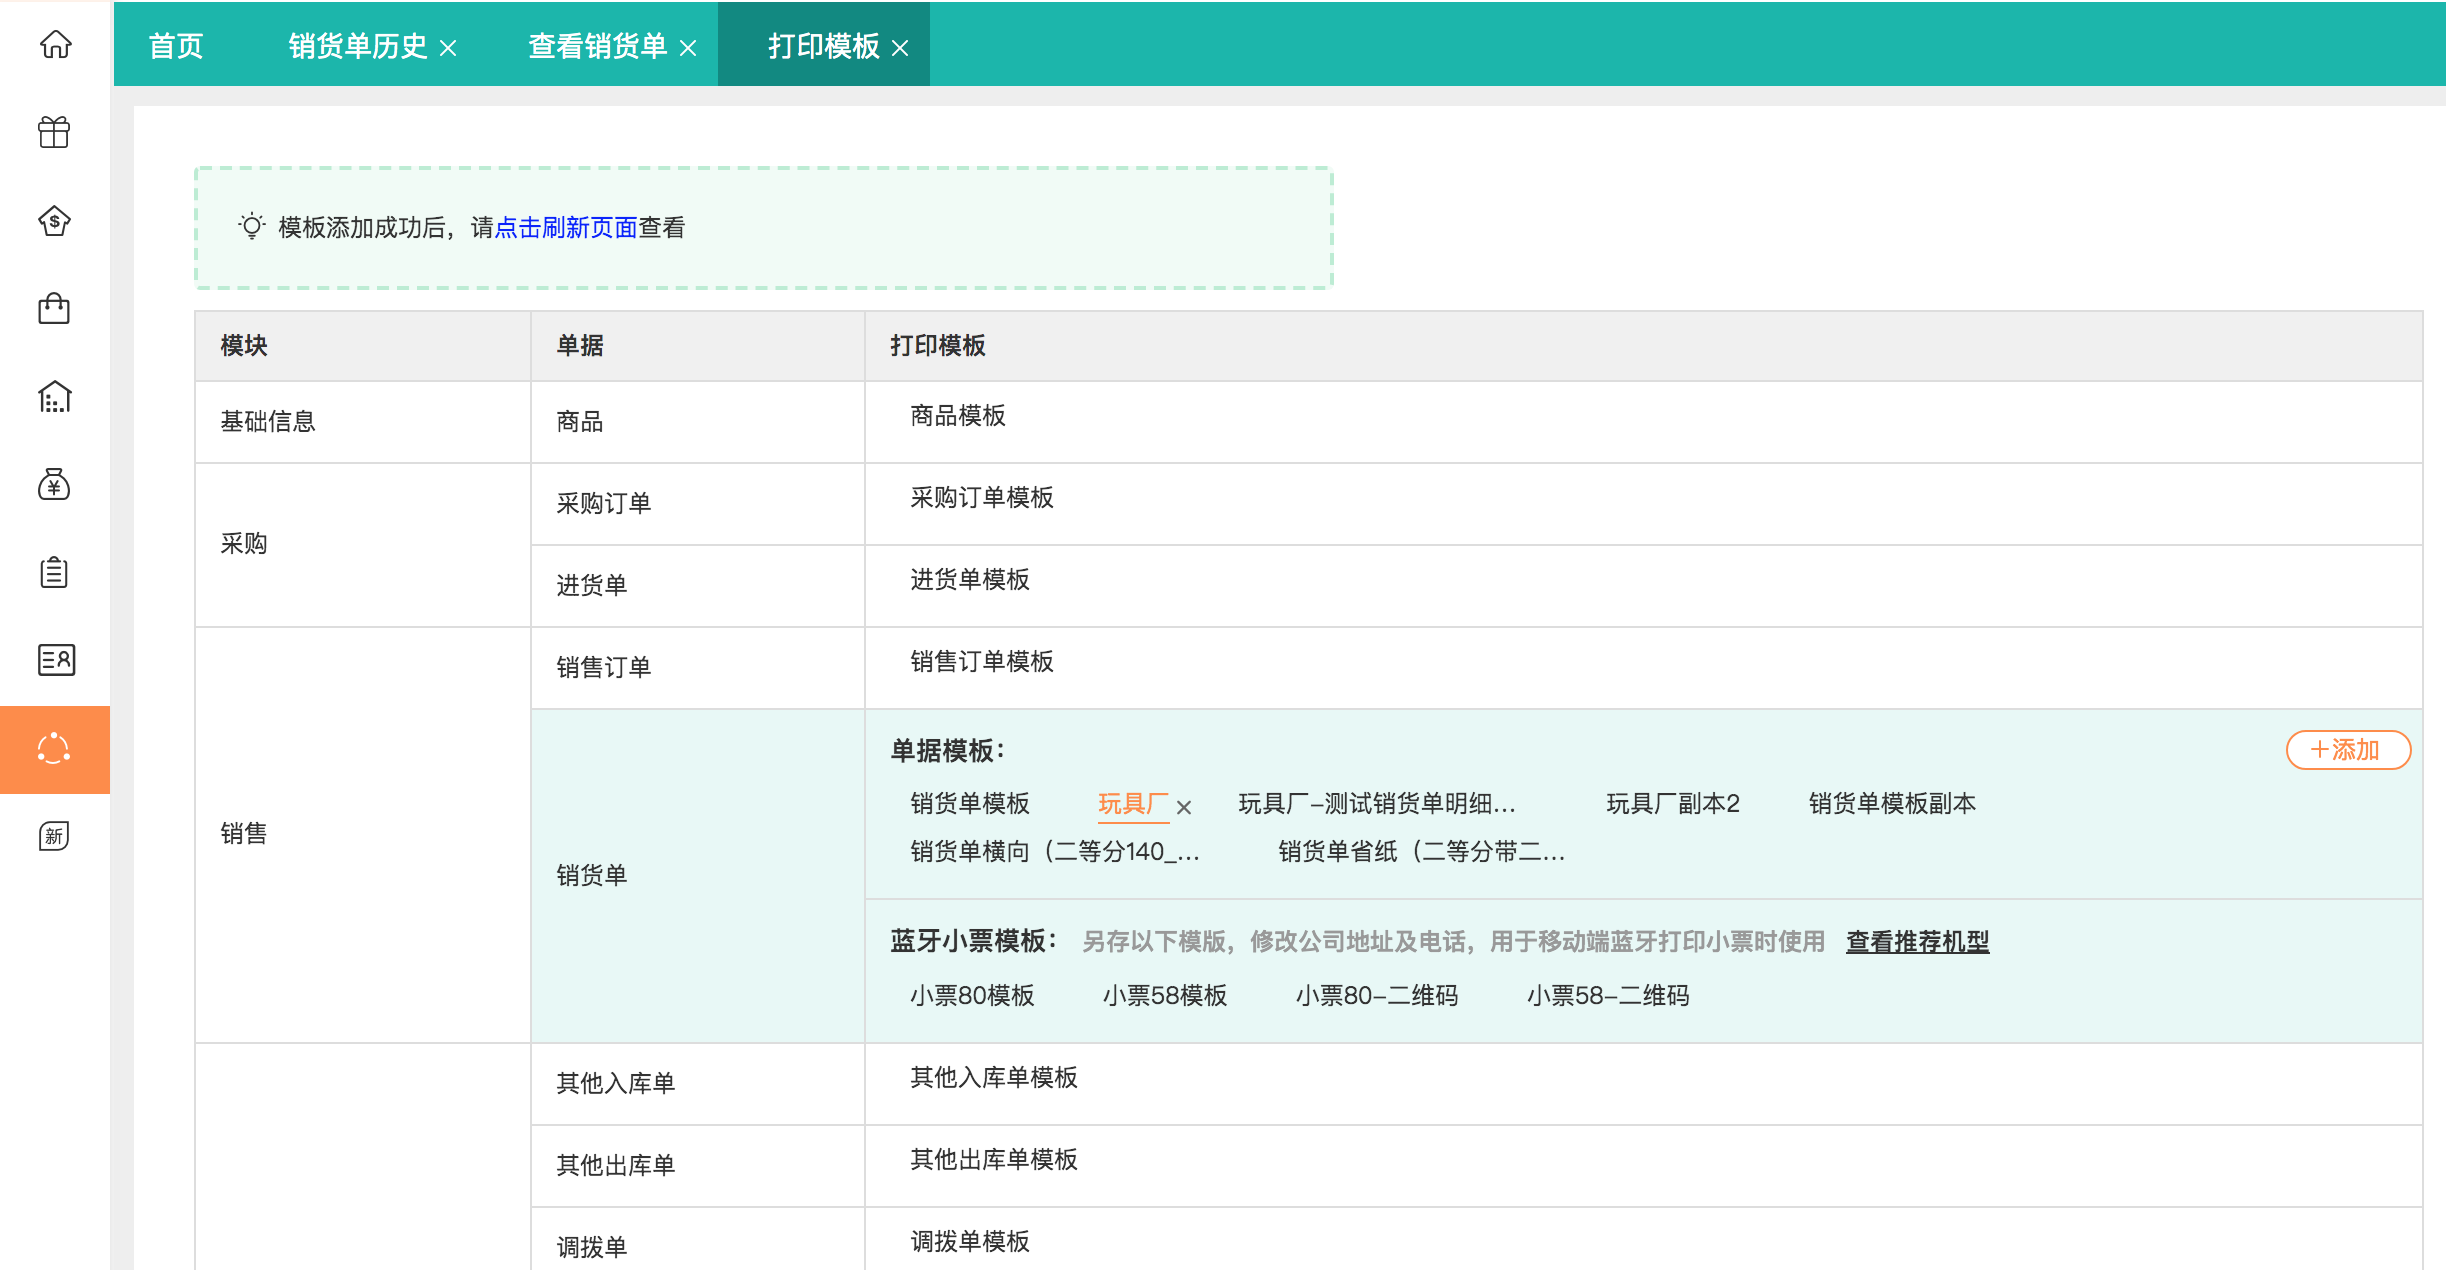Screen dimensions: 2446x1270
Task: Click the contacts/customers sidebar icon
Action: tap(55, 658)
